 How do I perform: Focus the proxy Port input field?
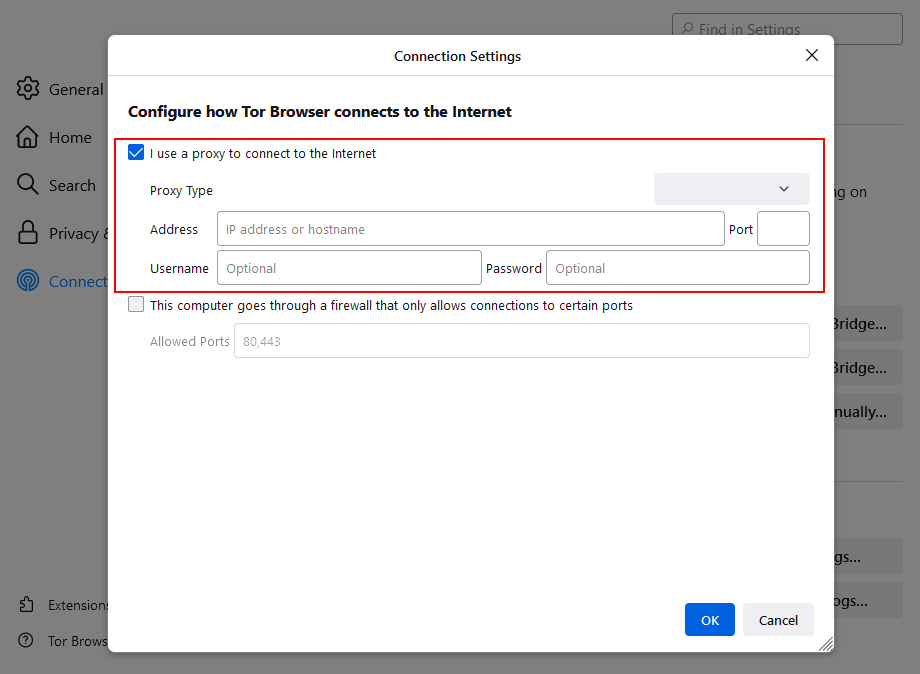[x=783, y=229]
